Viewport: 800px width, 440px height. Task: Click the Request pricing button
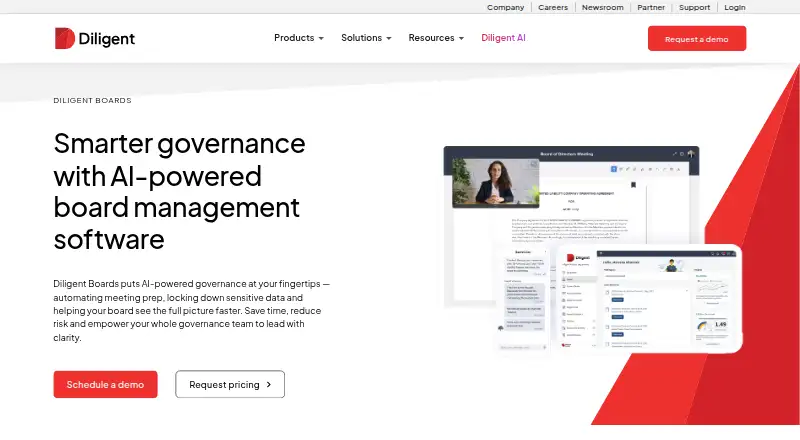pos(230,384)
